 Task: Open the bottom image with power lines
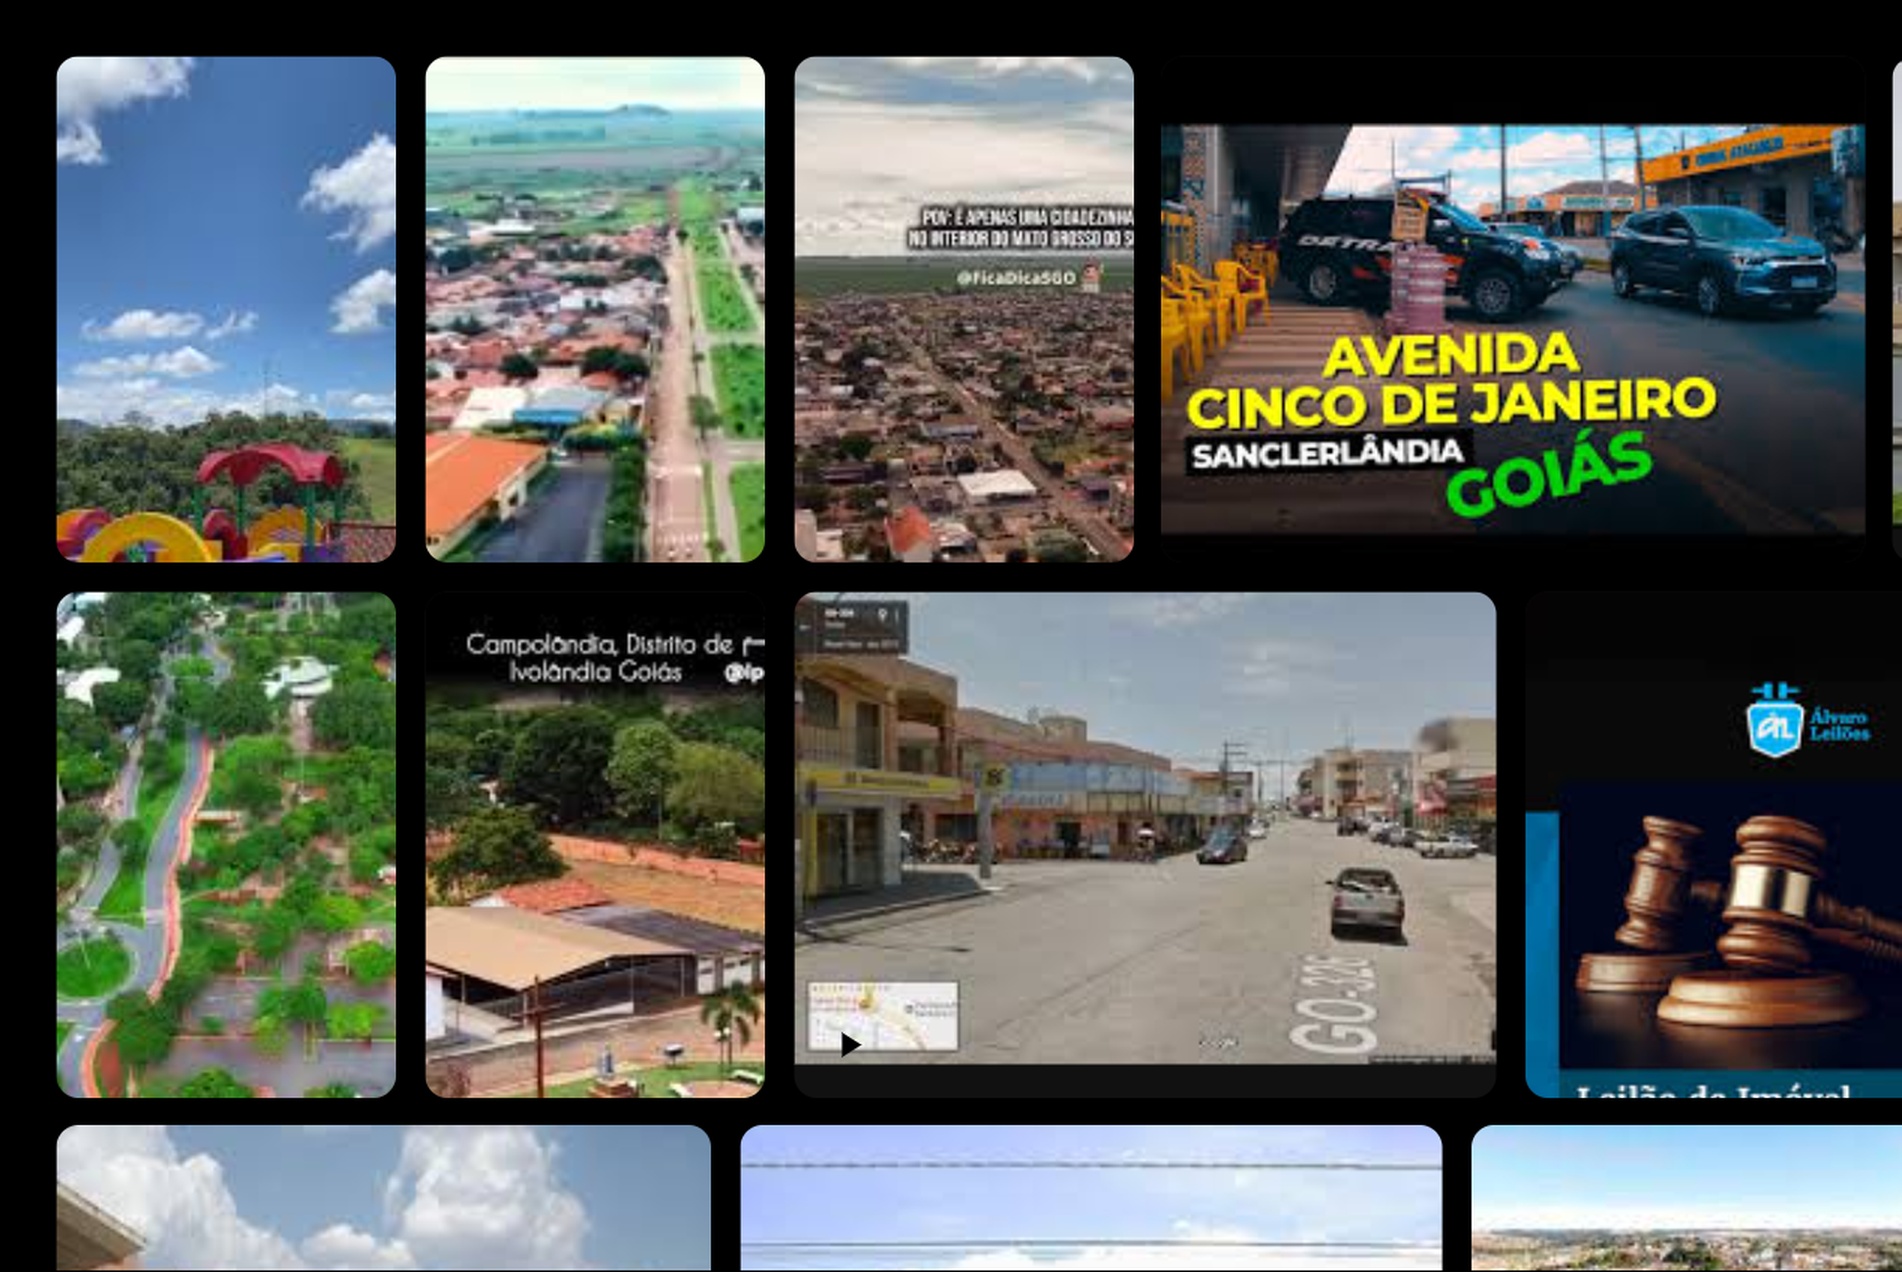pyautogui.click(x=1091, y=1198)
